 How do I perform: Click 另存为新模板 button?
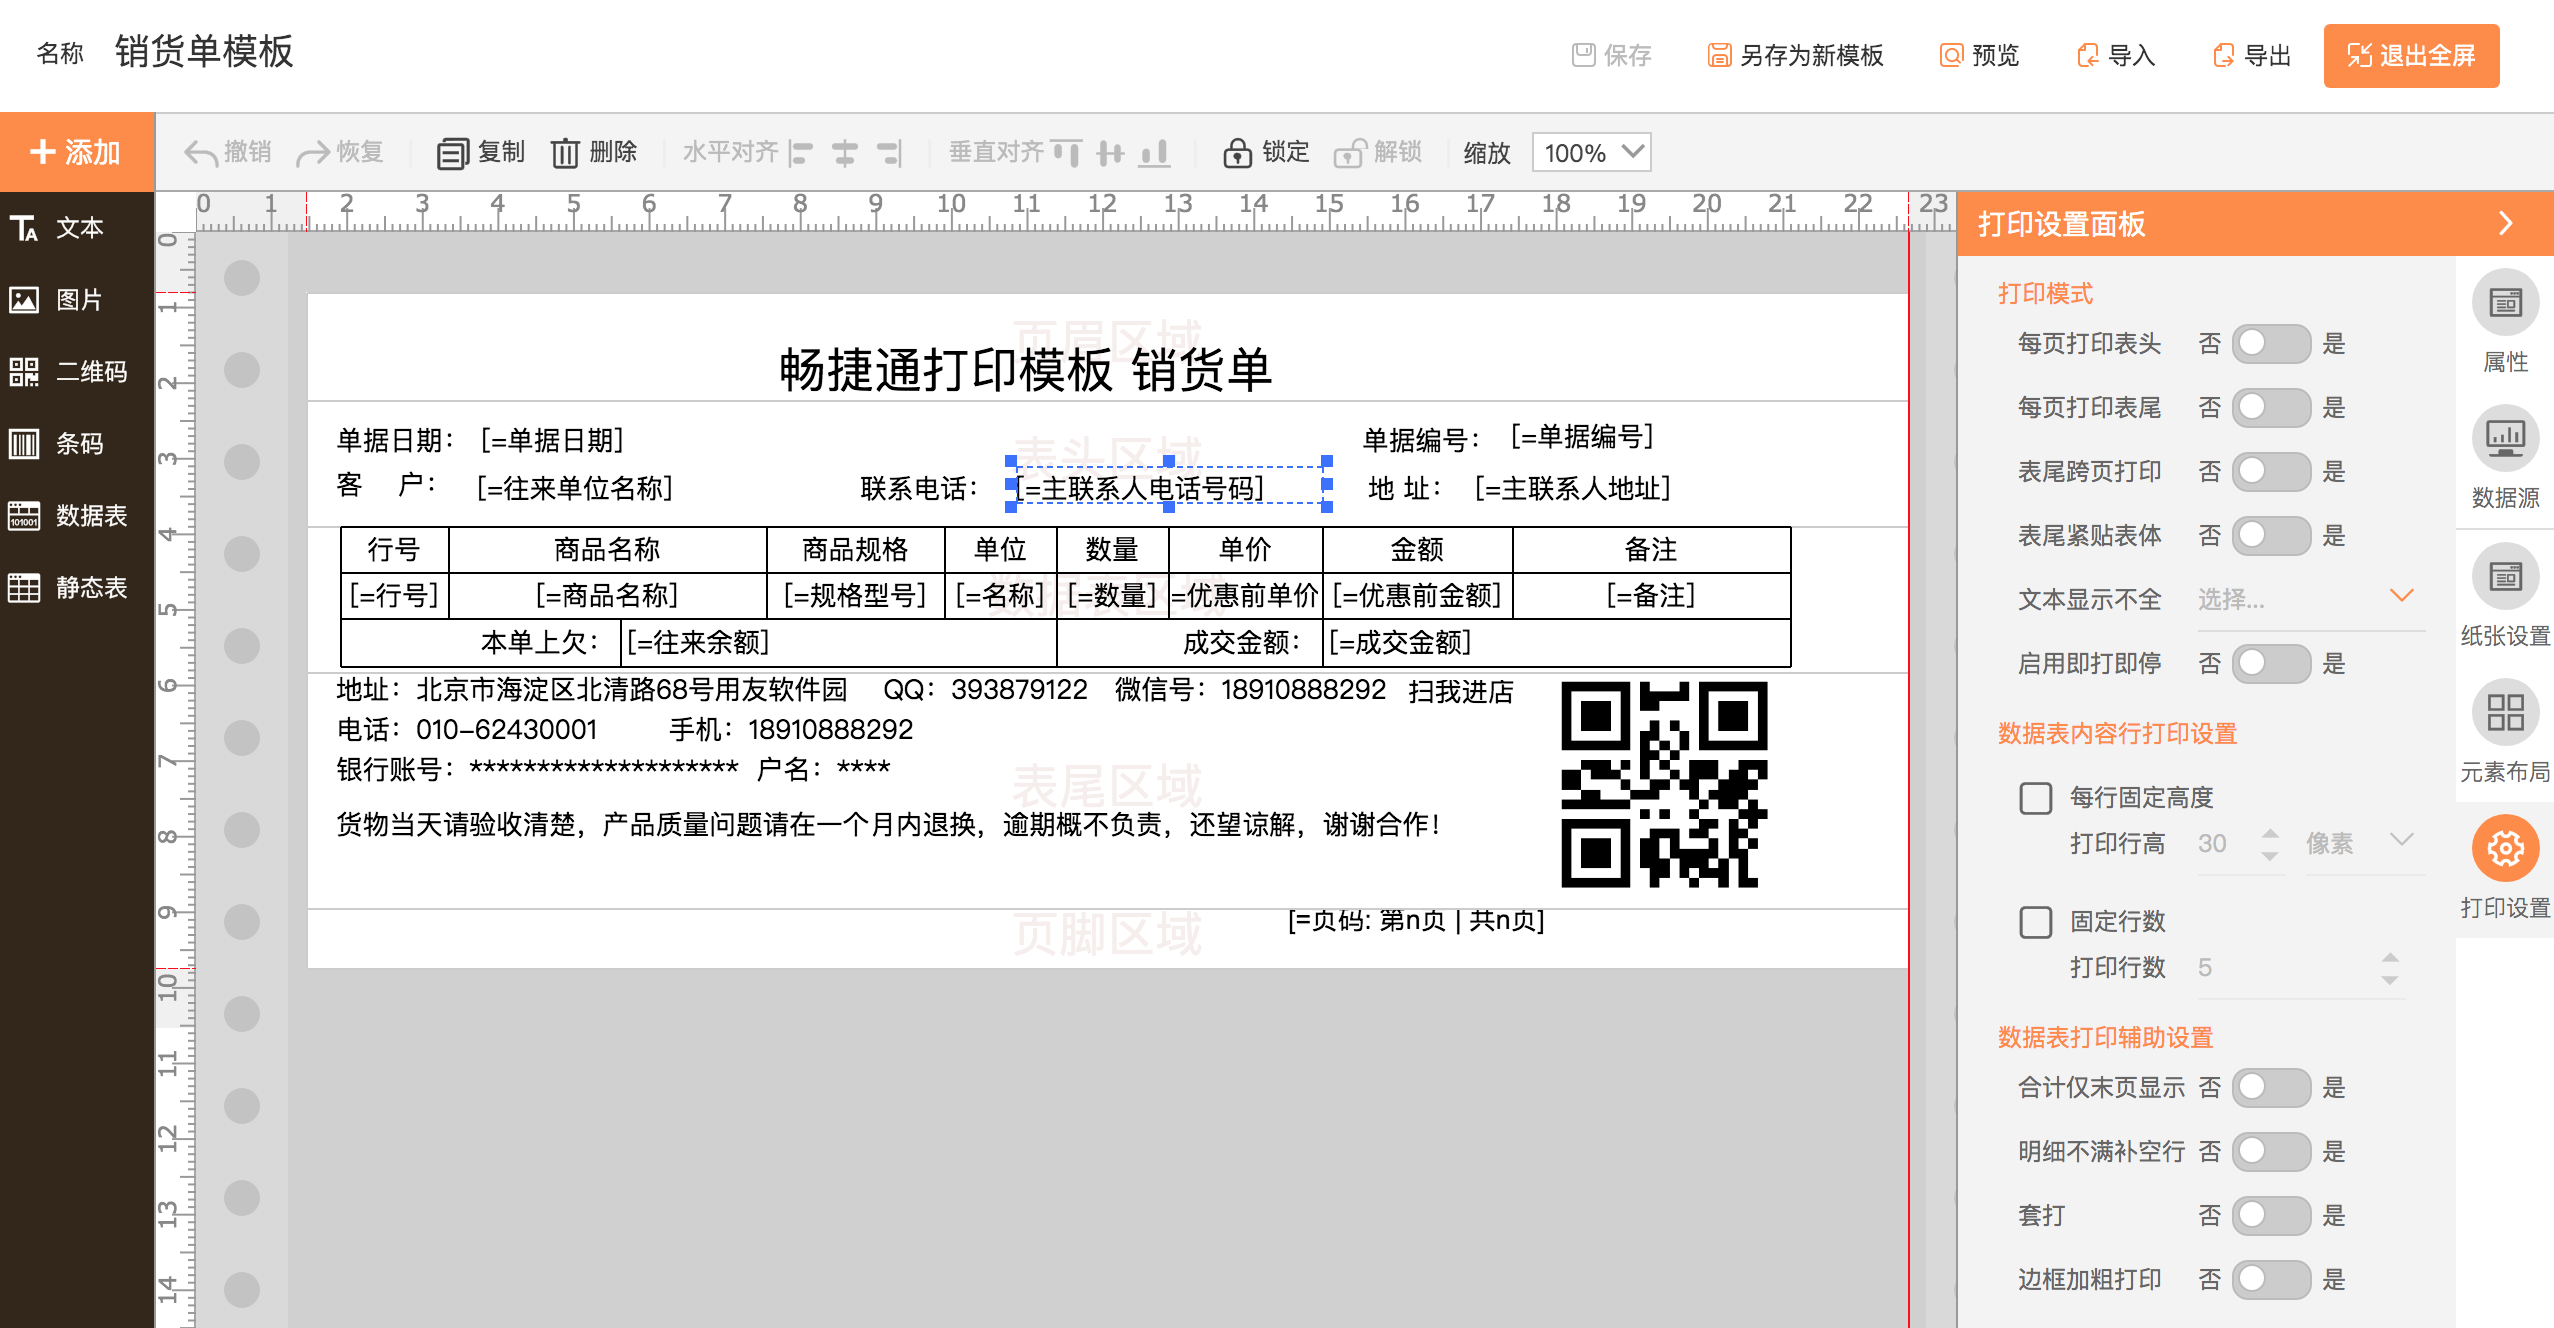(x=1797, y=52)
